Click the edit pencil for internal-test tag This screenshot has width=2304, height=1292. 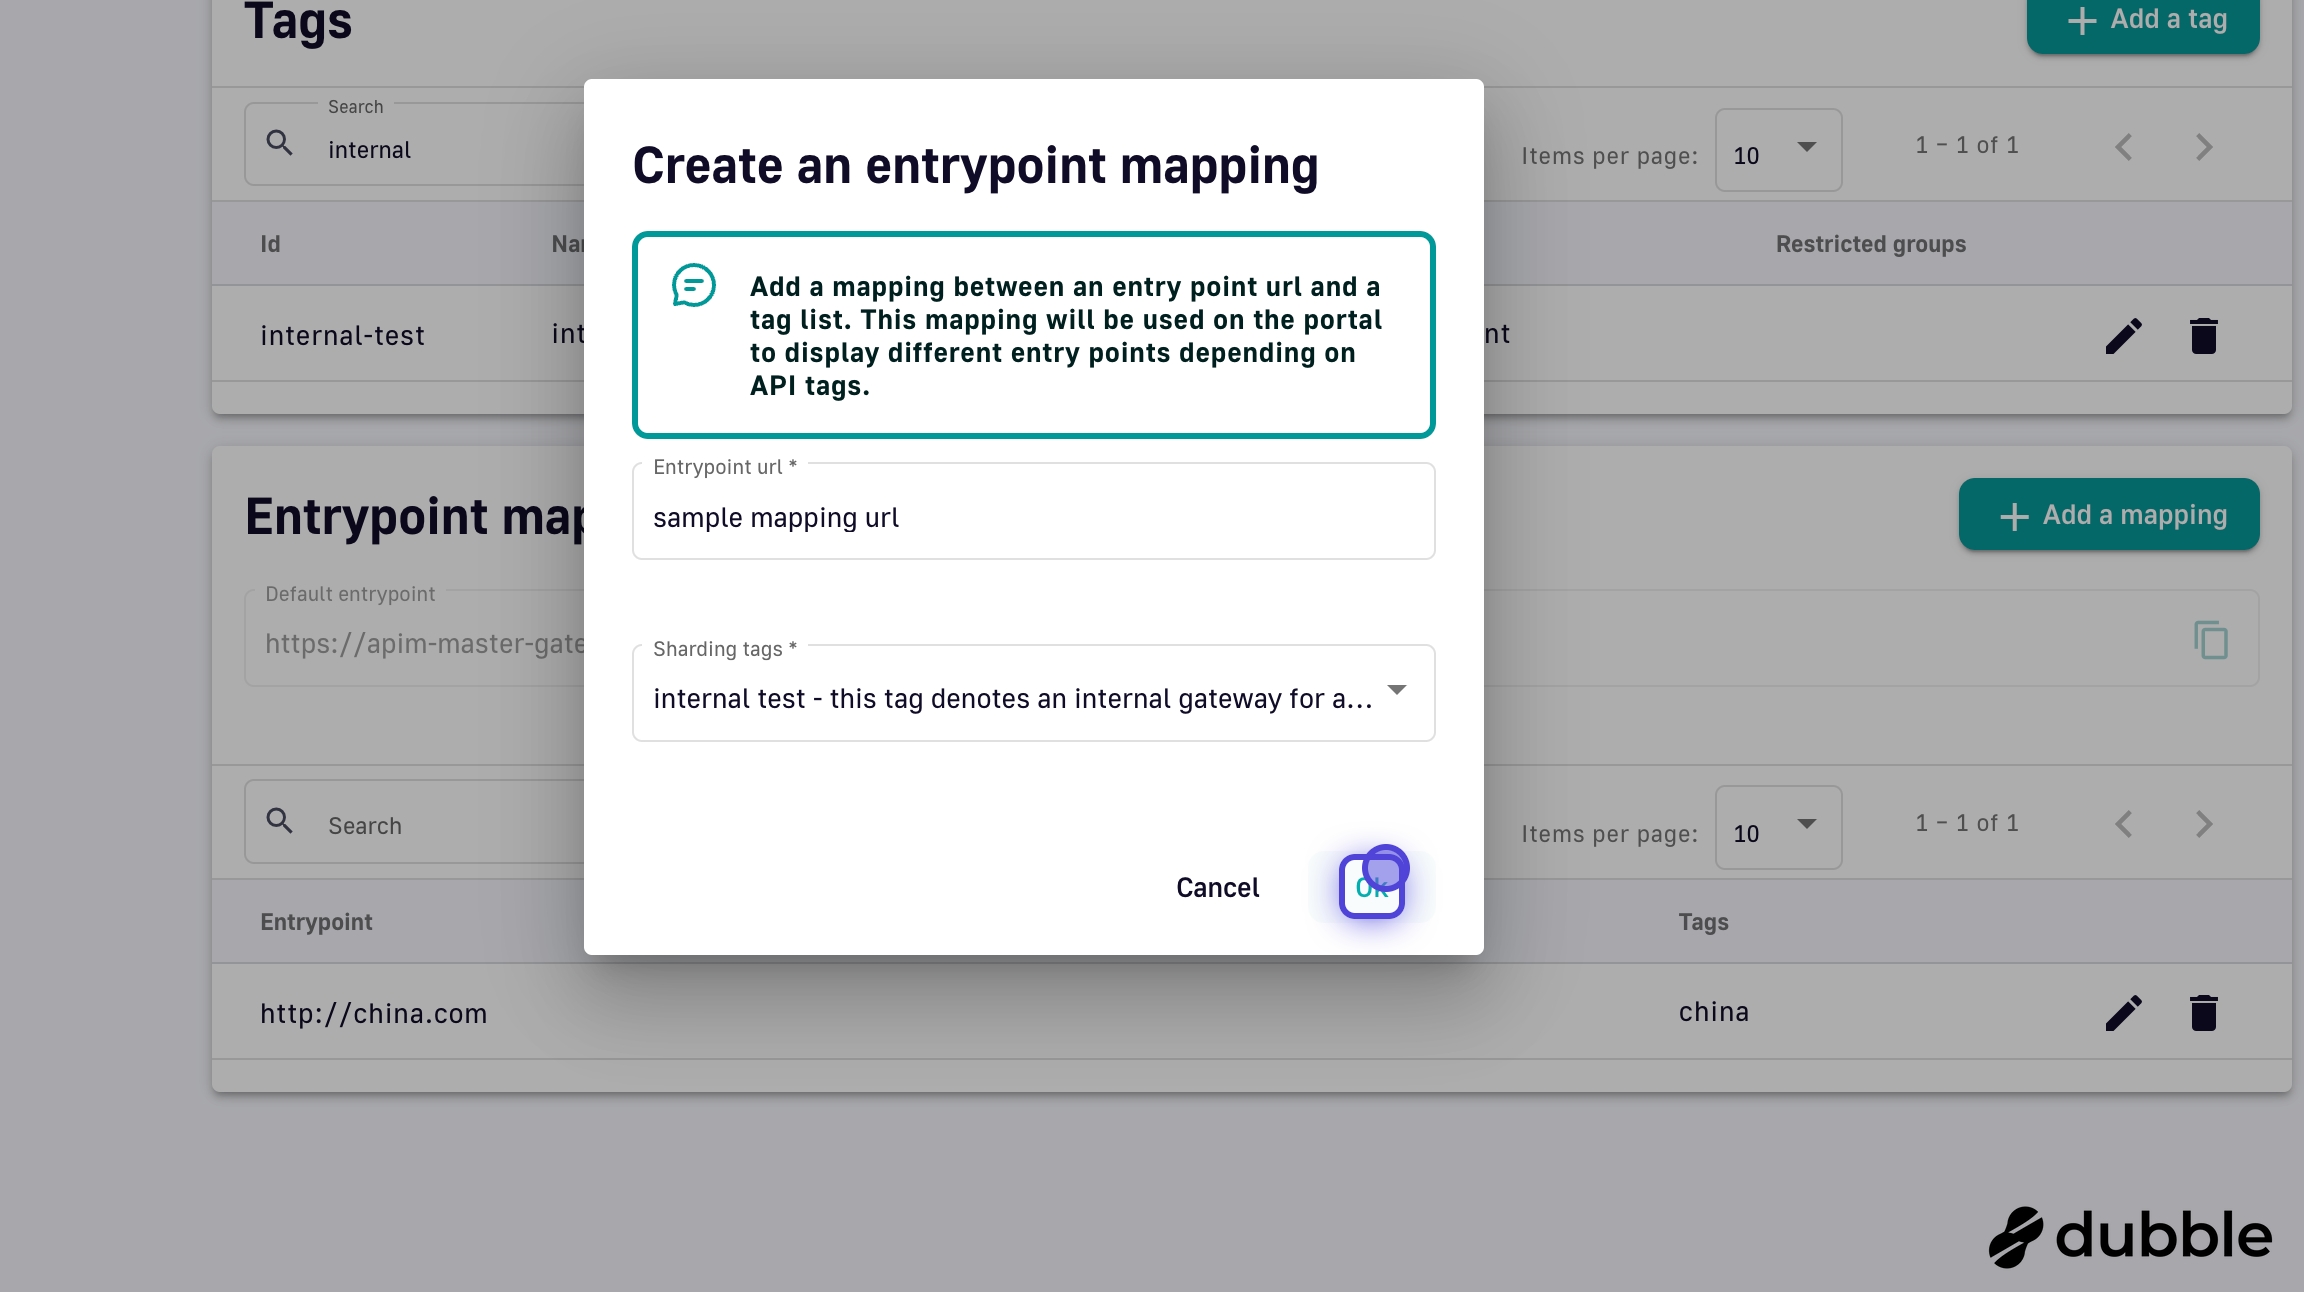pos(2123,336)
